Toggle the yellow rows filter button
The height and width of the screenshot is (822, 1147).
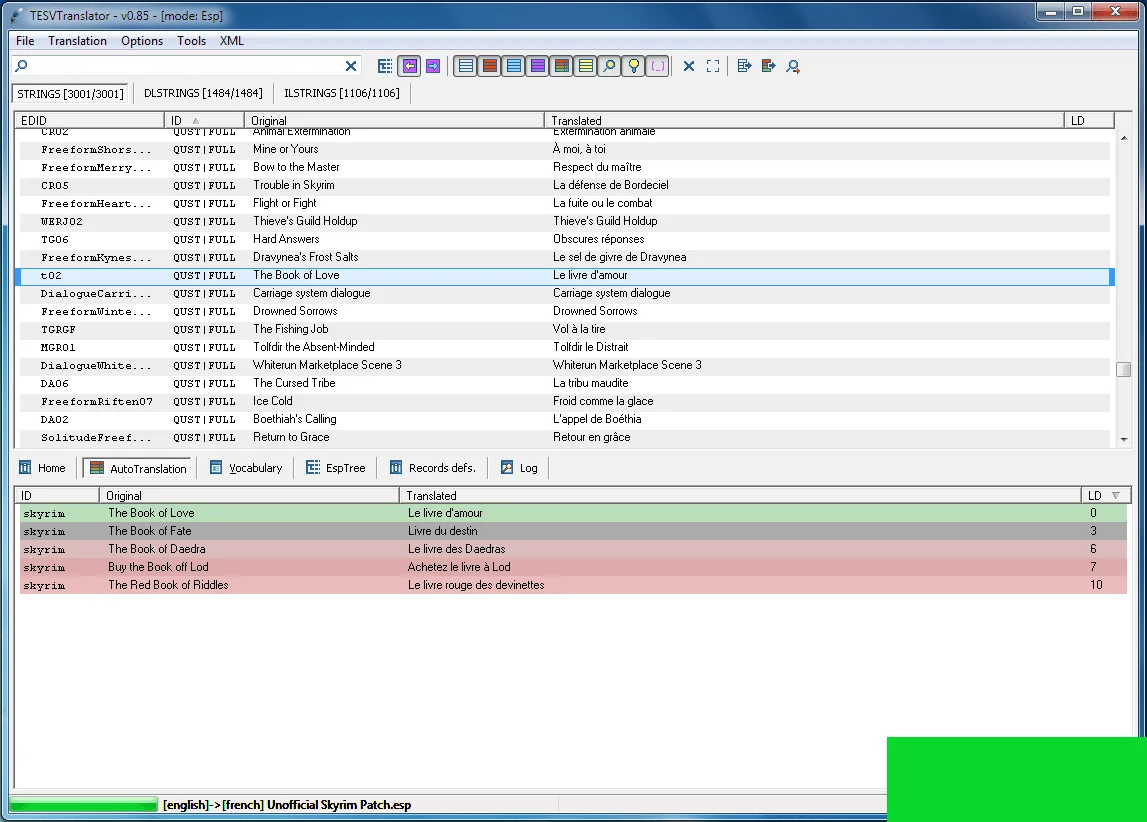click(x=585, y=66)
